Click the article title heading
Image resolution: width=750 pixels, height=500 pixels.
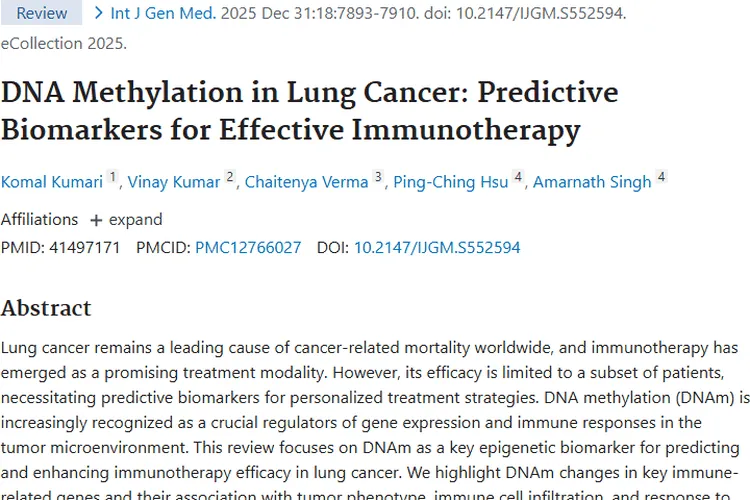[309, 111]
